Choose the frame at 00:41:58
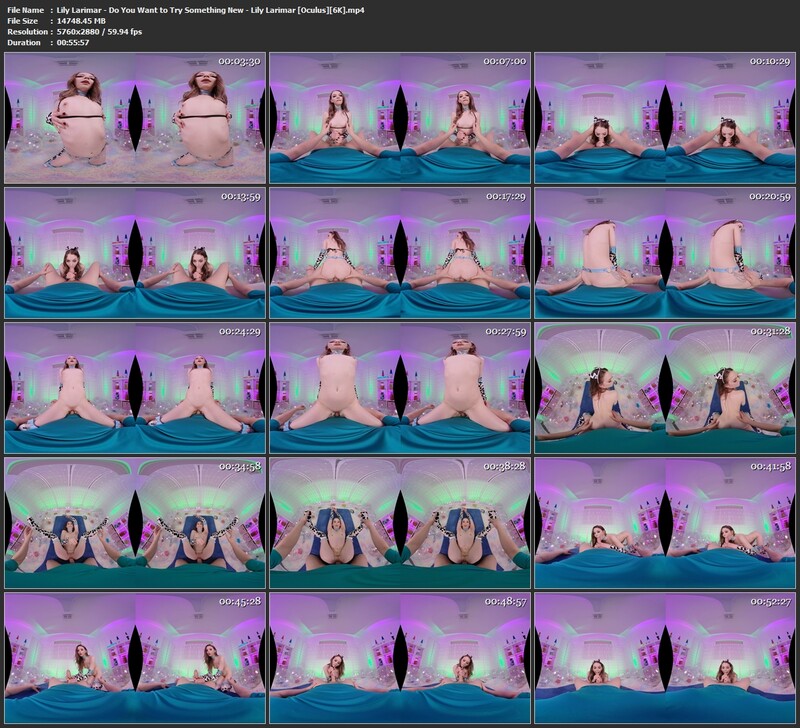 [664, 522]
